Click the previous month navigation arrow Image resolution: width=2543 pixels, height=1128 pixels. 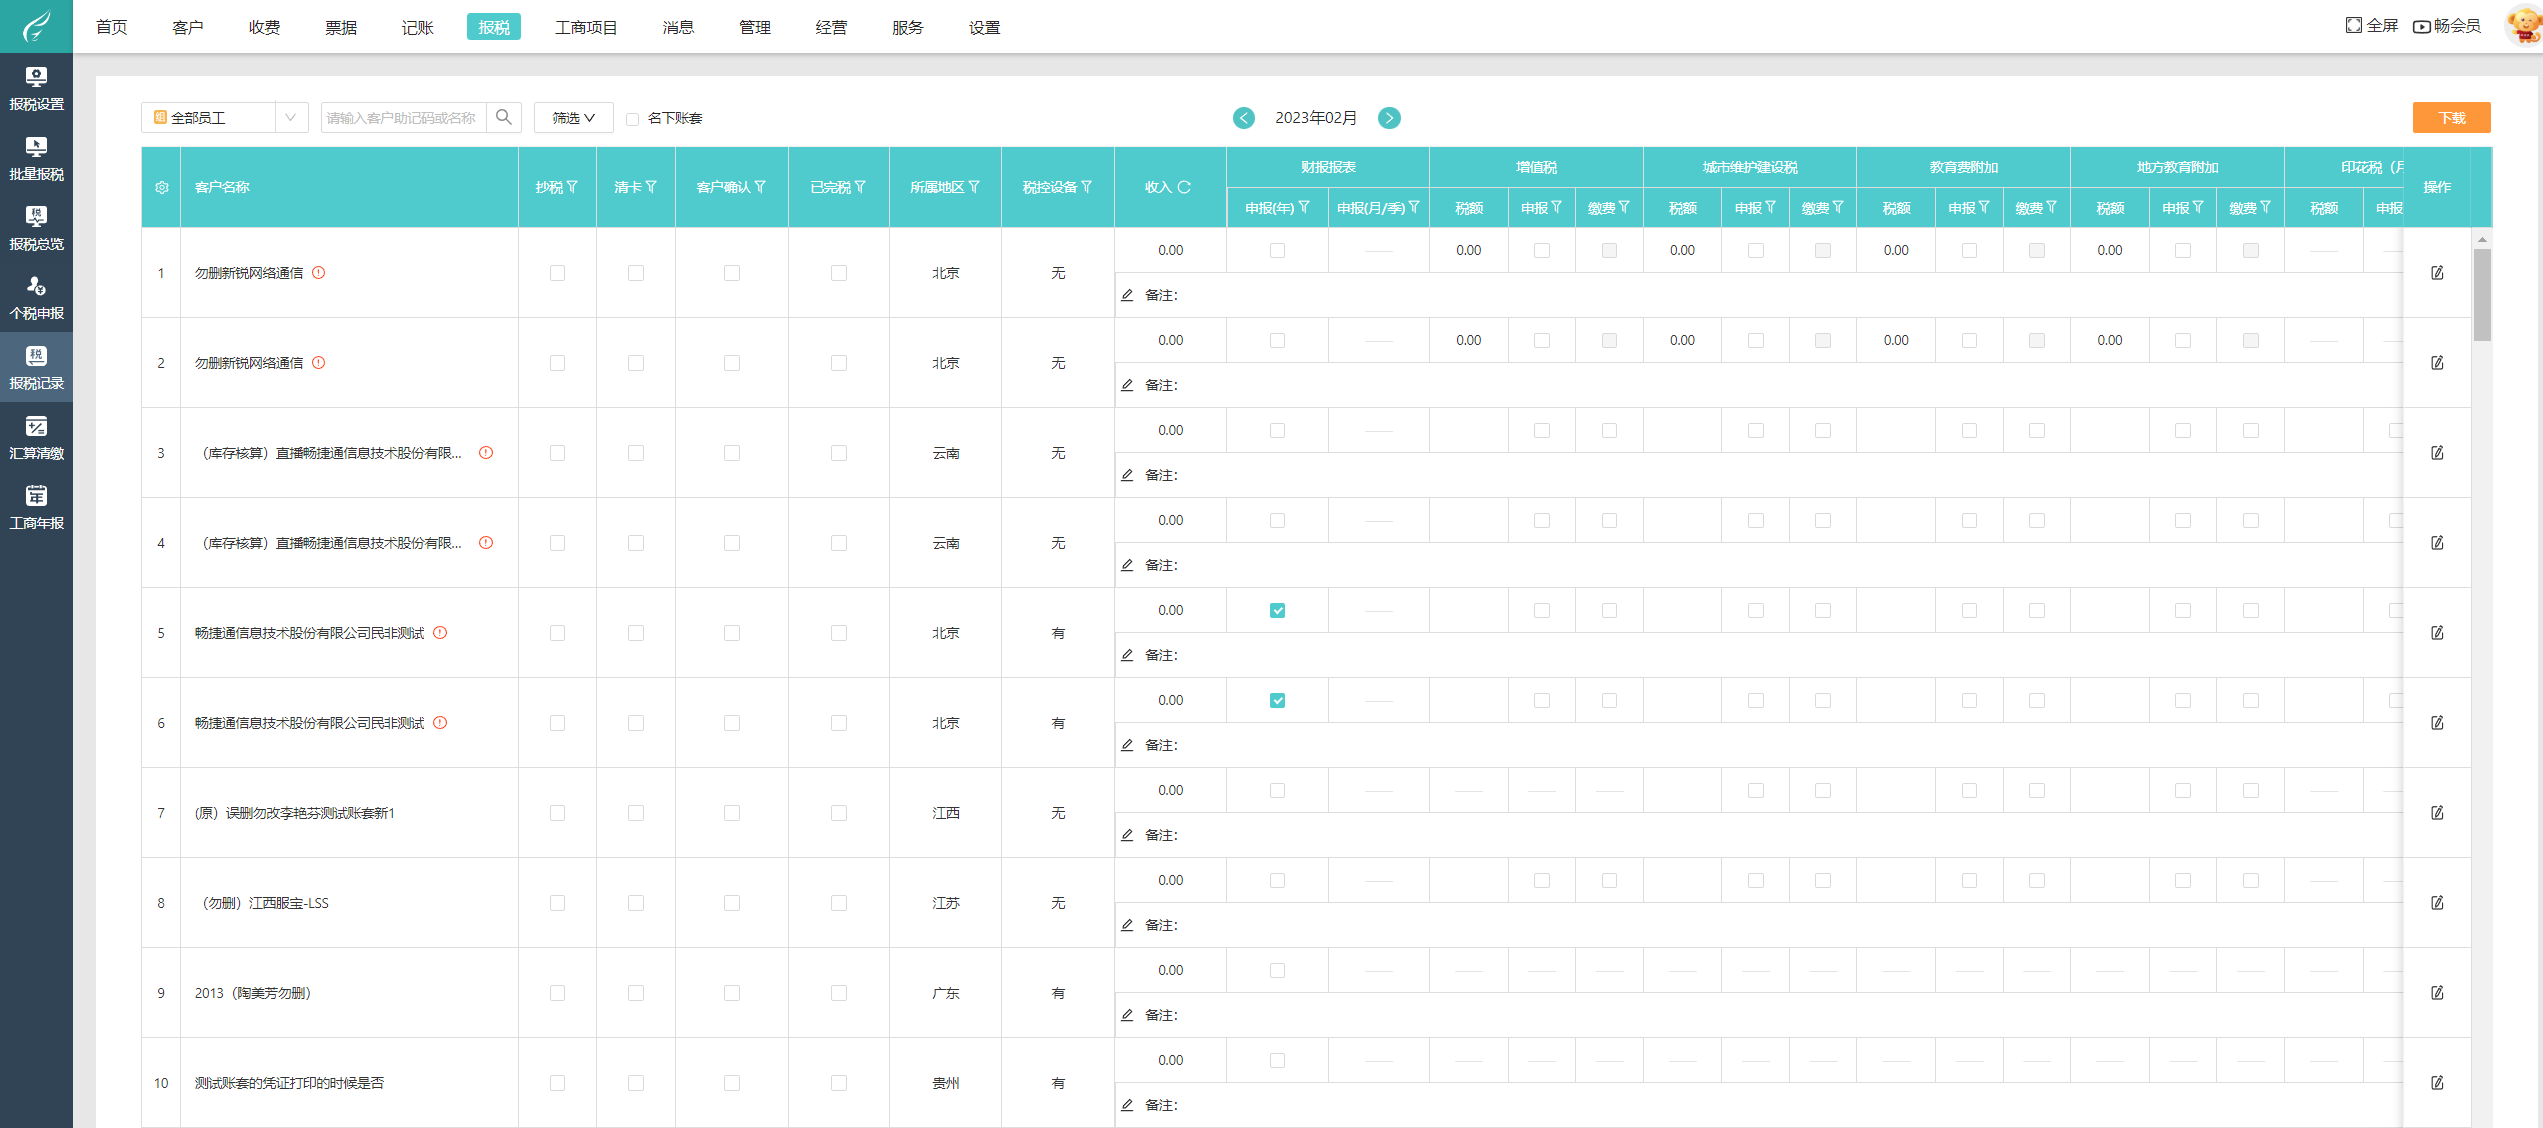coord(1244,115)
